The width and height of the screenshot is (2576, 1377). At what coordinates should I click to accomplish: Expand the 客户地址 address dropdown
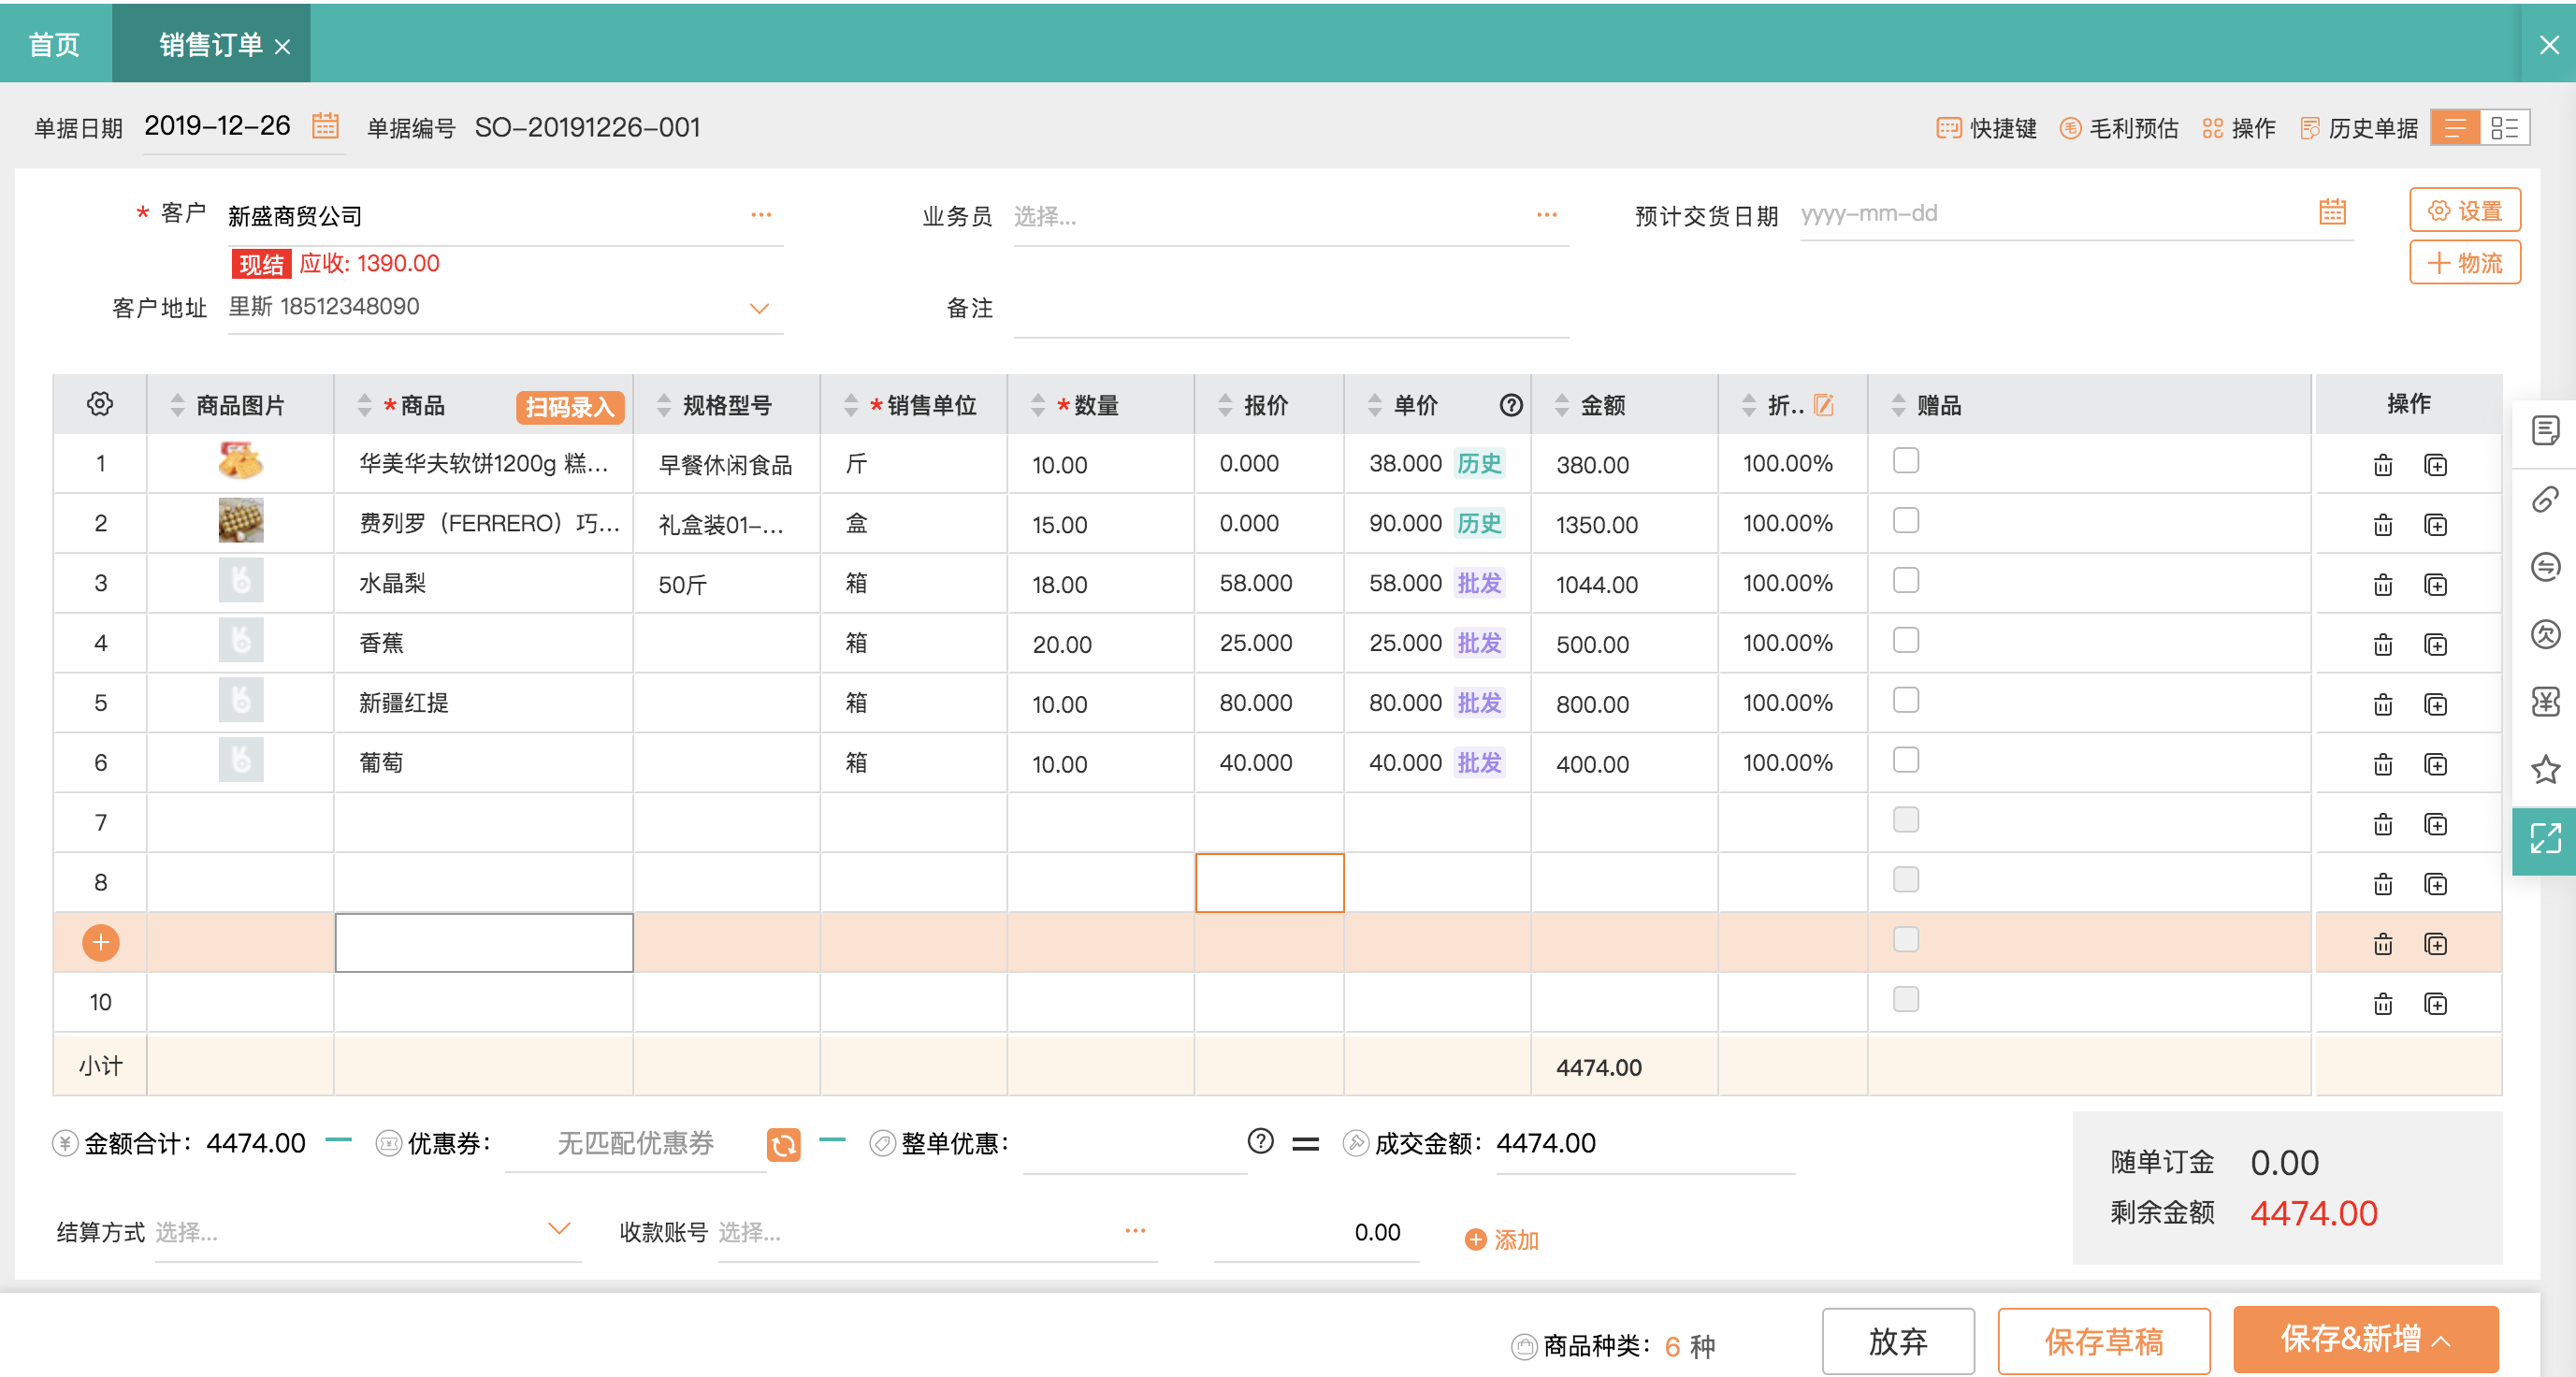pos(760,309)
